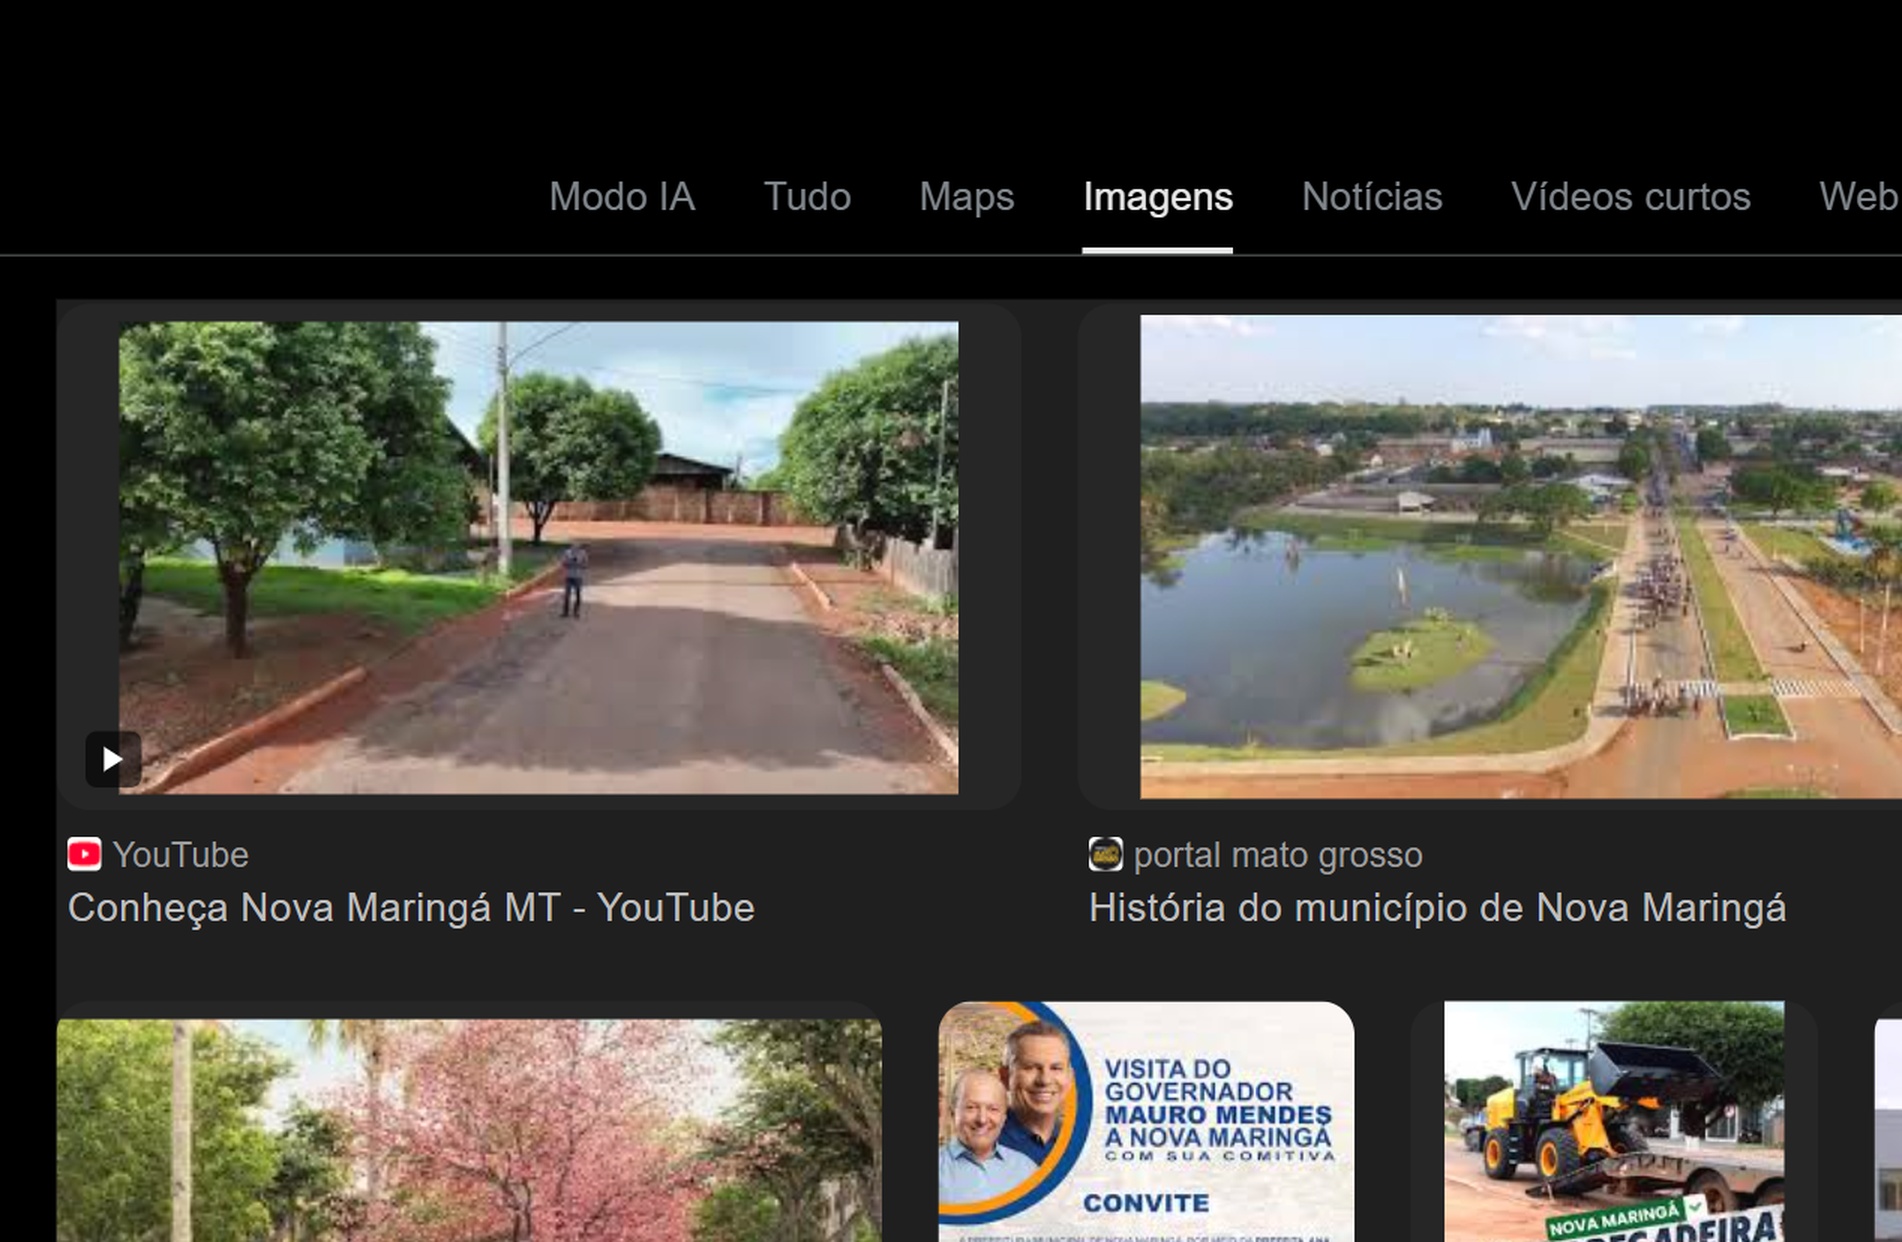Click the YouTube source name text
This screenshot has width=1902, height=1242.
pos(180,855)
